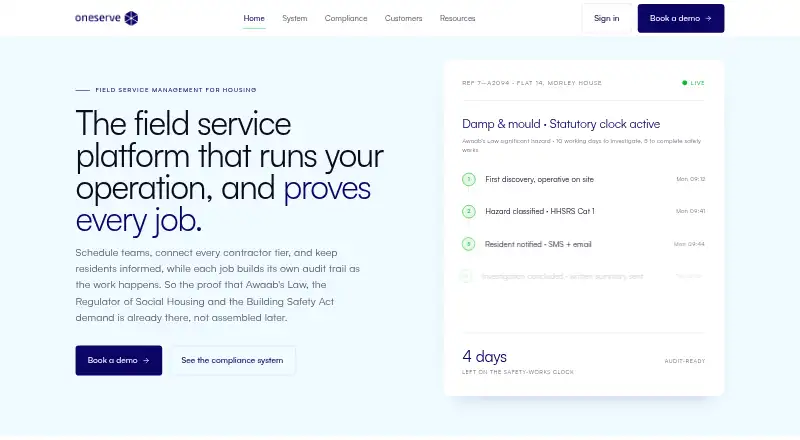800x440 pixels.
Task: Click the oneserve hexagon logo icon
Action: (x=131, y=18)
